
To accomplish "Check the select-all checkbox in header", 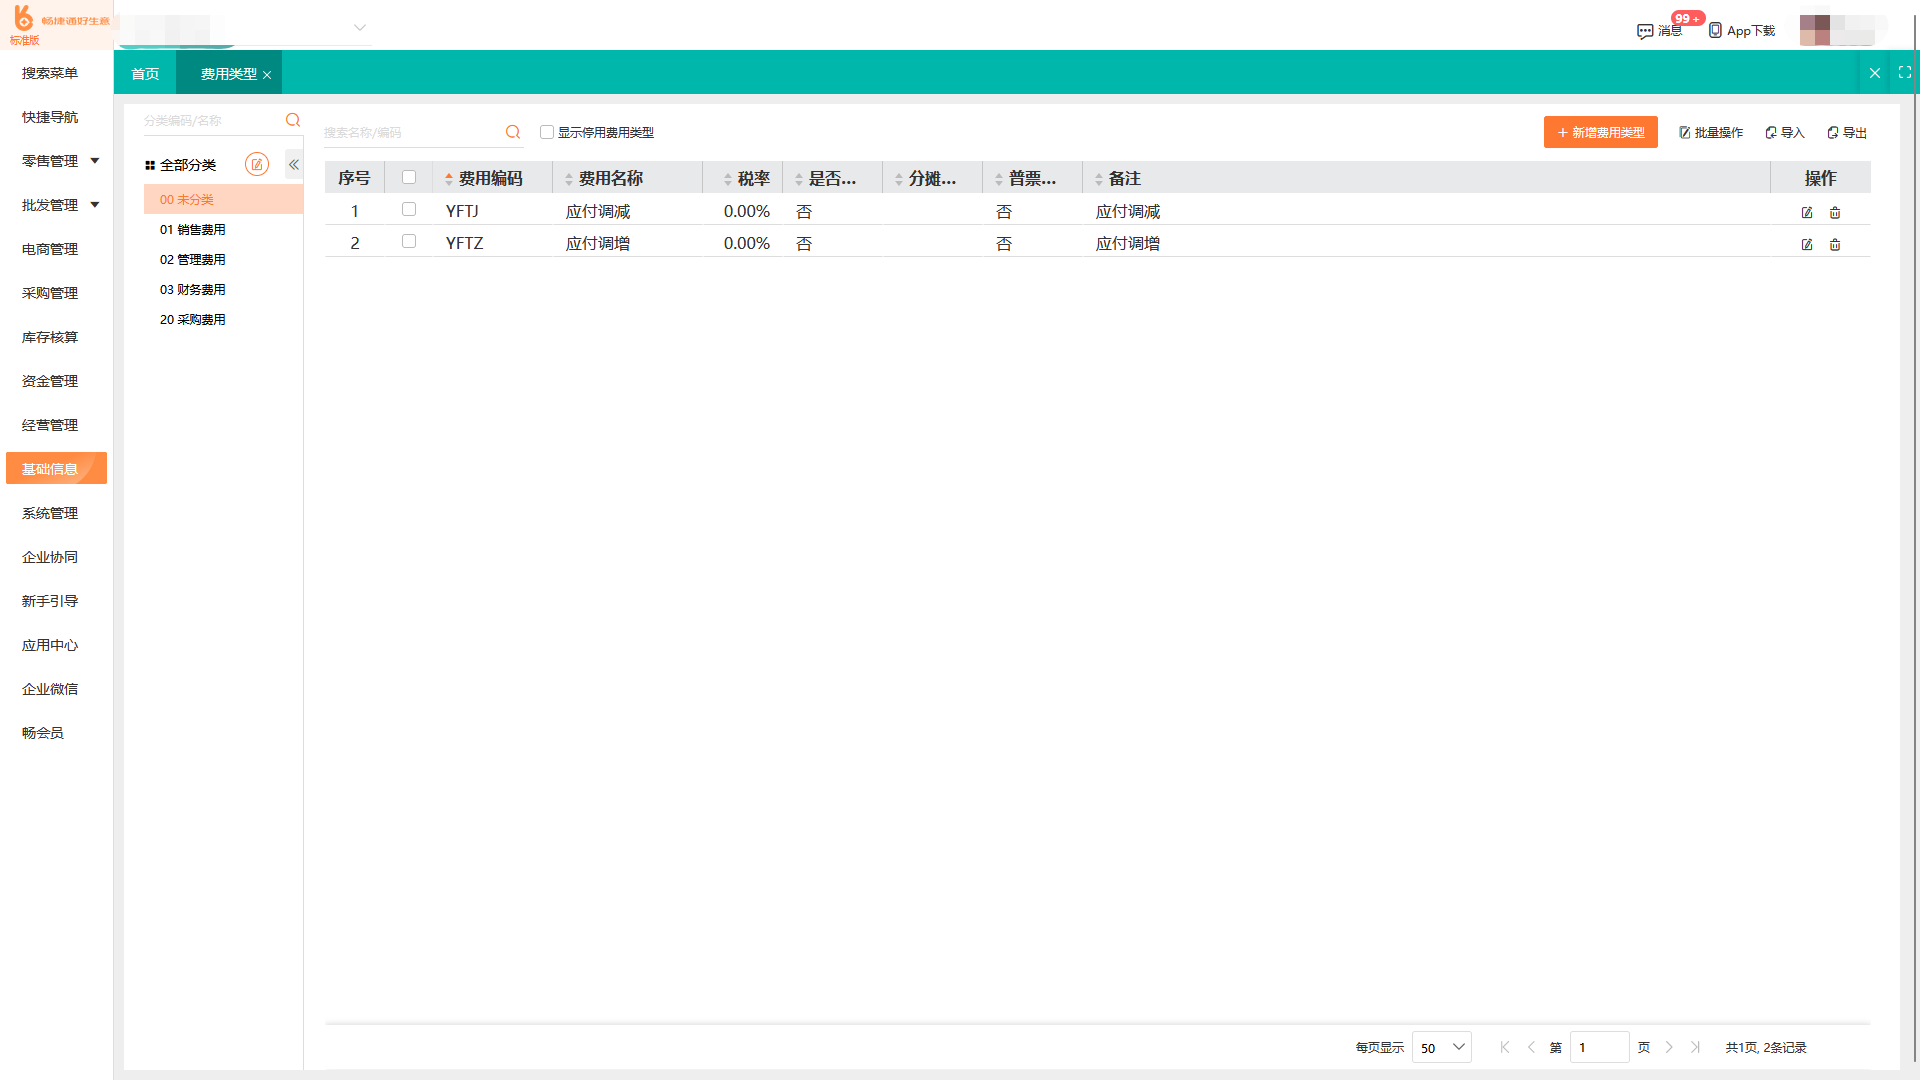I will (409, 177).
